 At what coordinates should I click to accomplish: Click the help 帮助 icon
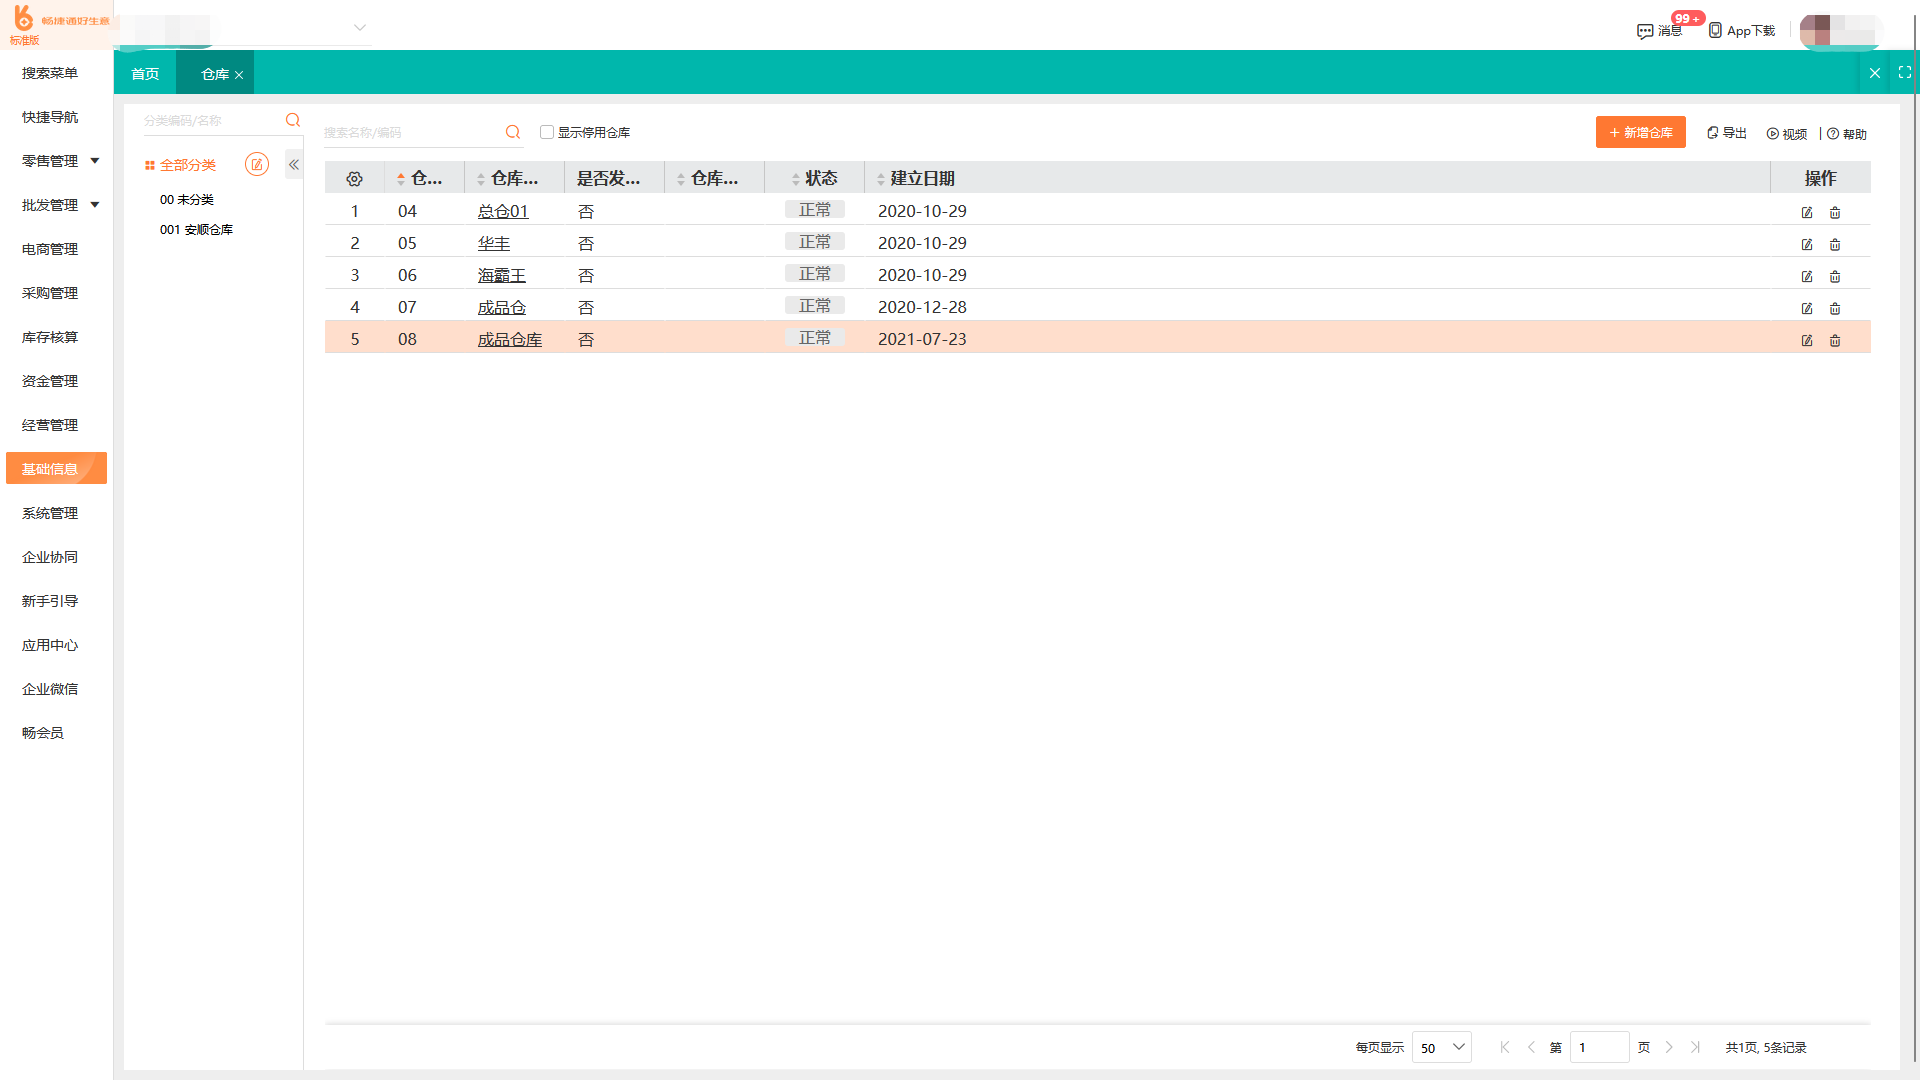1832,131
